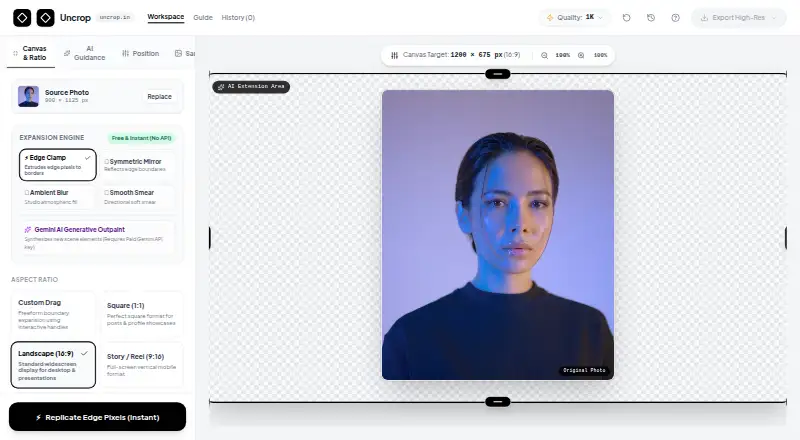Click the top edge canvas resize handle
This screenshot has width=800, height=440.
click(498, 74)
